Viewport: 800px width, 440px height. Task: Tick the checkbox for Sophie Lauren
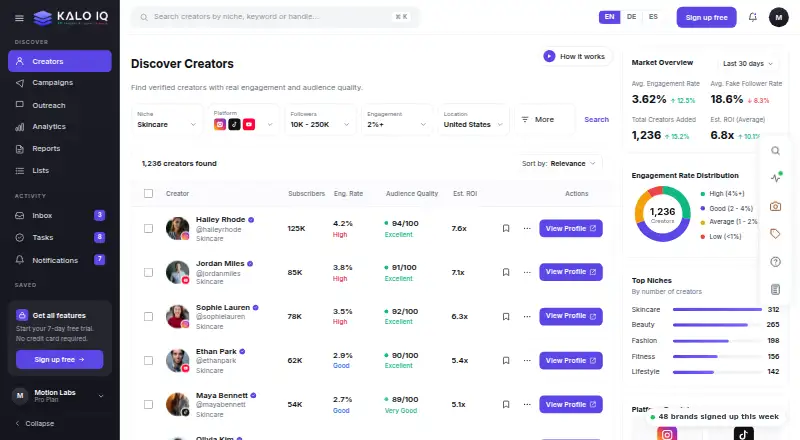pyautogui.click(x=148, y=316)
